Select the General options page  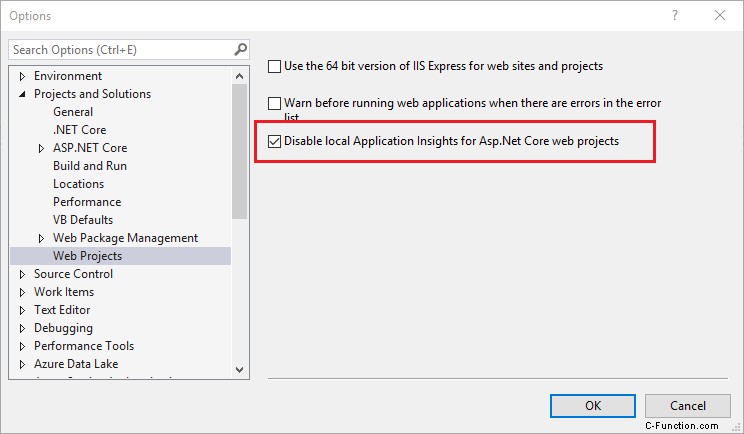73,112
